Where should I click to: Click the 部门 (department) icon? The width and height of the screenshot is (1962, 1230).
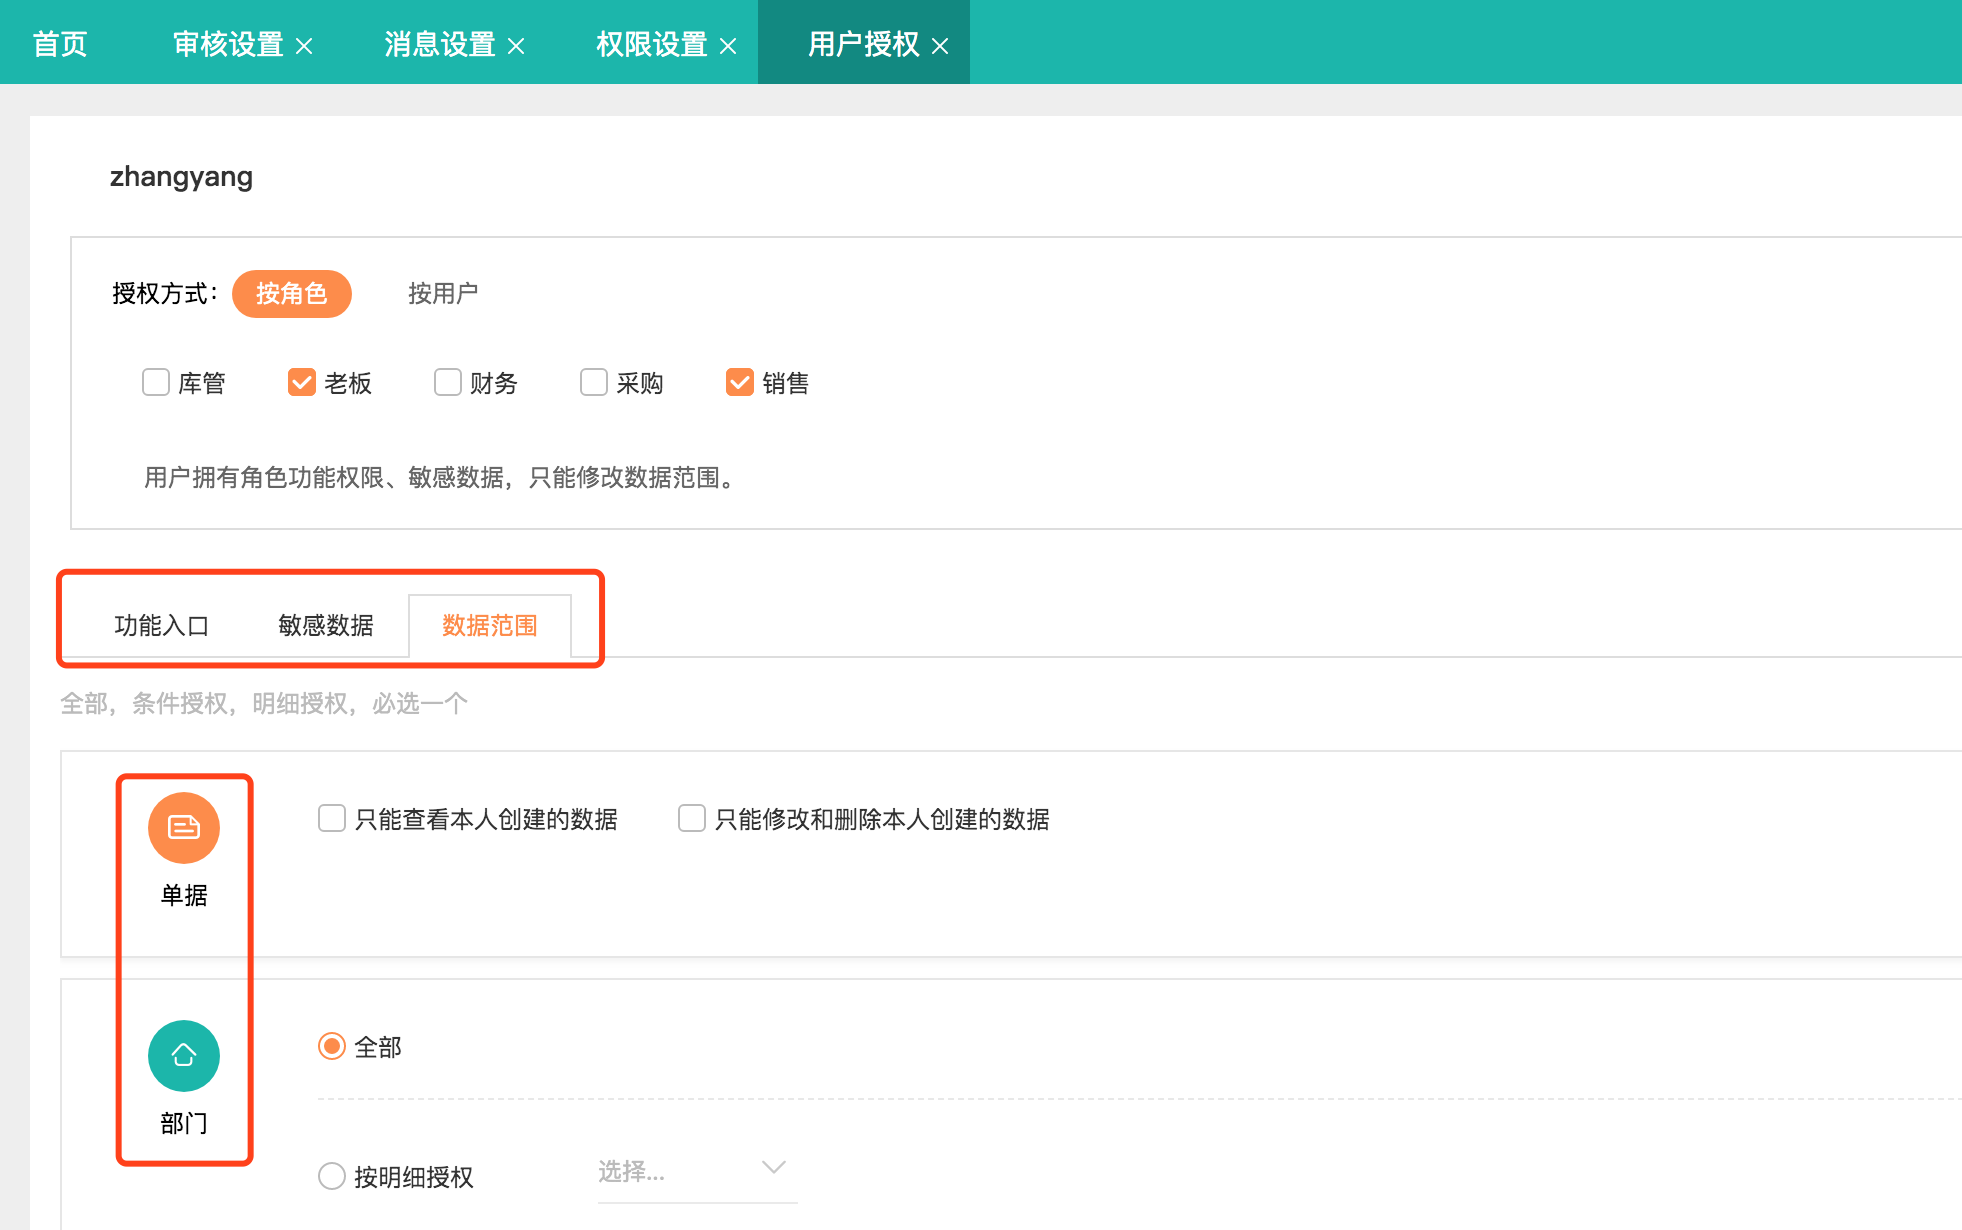coord(183,1054)
